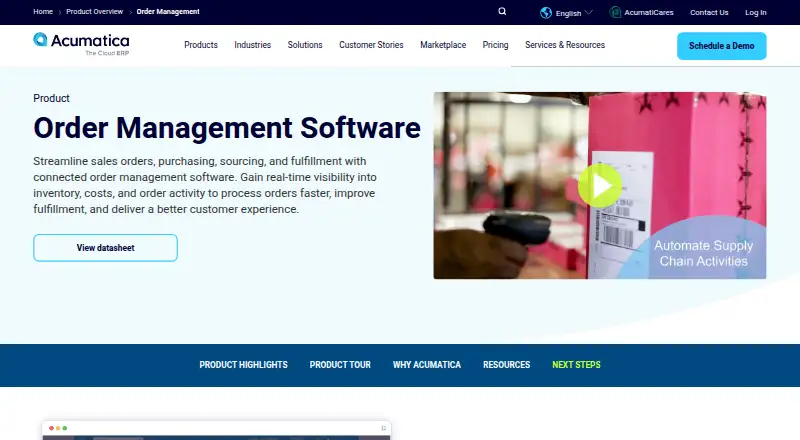The width and height of the screenshot is (800, 440).
Task: Open the Customer Stories menu
Action: [x=371, y=45]
